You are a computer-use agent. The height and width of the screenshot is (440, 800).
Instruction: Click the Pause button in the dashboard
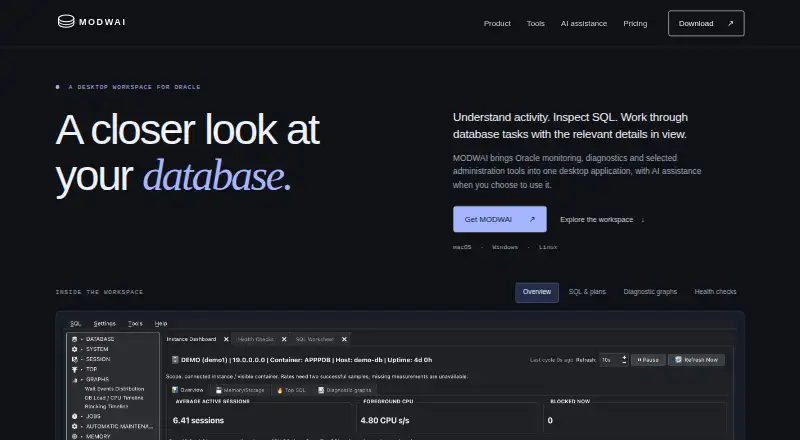(648, 360)
